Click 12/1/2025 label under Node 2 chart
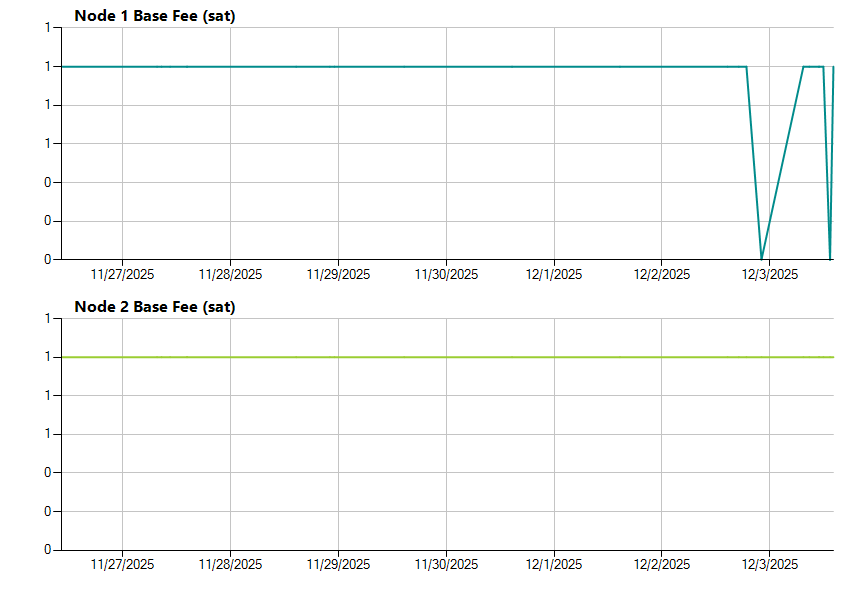The height and width of the screenshot is (600, 860). [x=554, y=565]
